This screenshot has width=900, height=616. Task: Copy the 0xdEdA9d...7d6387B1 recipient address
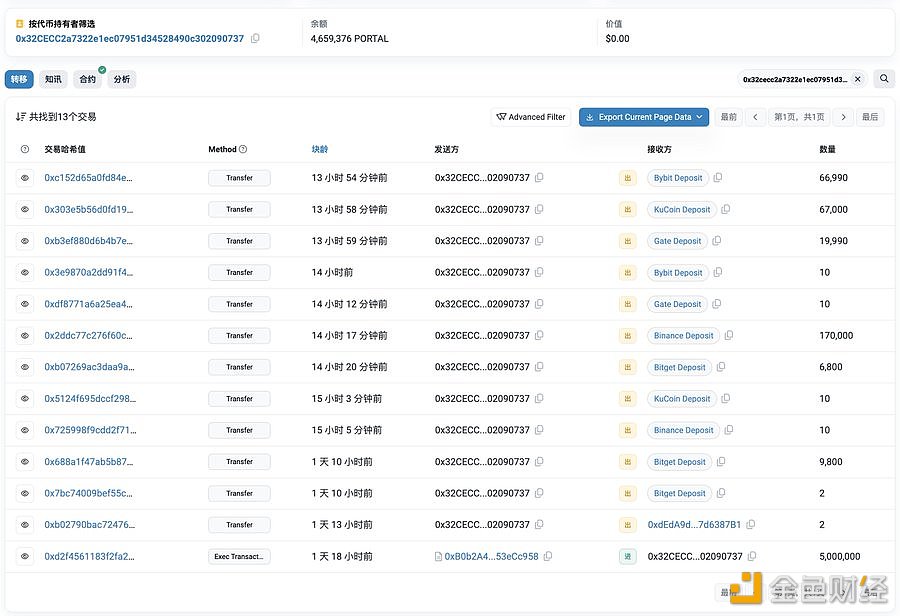(x=750, y=525)
